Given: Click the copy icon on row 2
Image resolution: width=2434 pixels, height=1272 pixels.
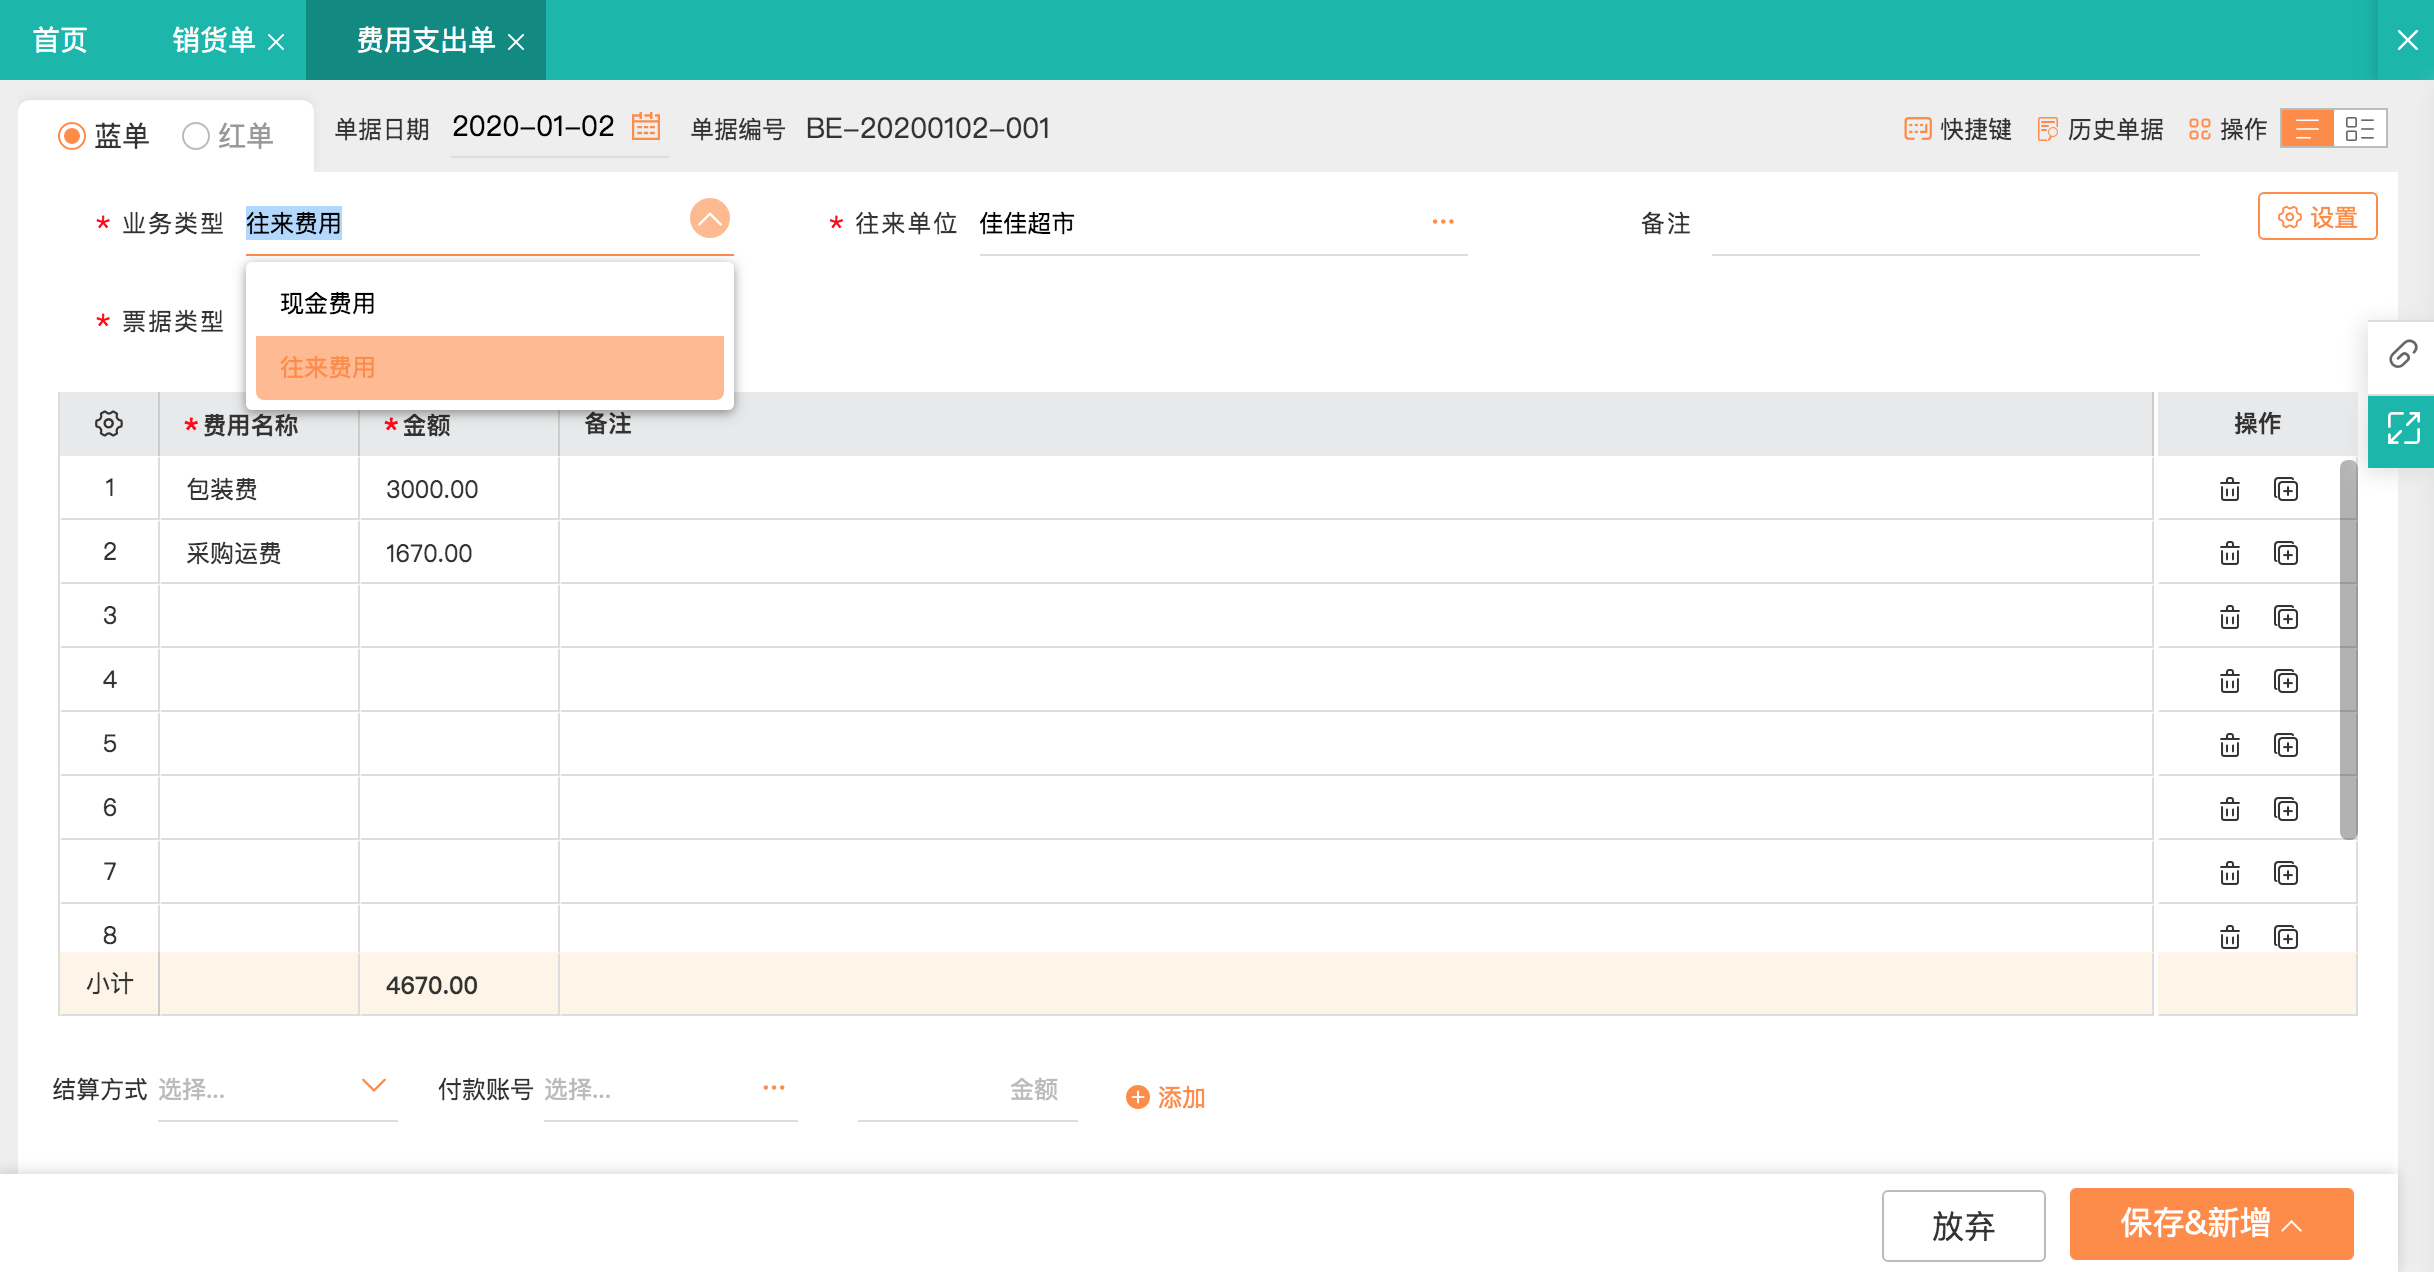Looking at the screenshot, I should pos(2286,552).
